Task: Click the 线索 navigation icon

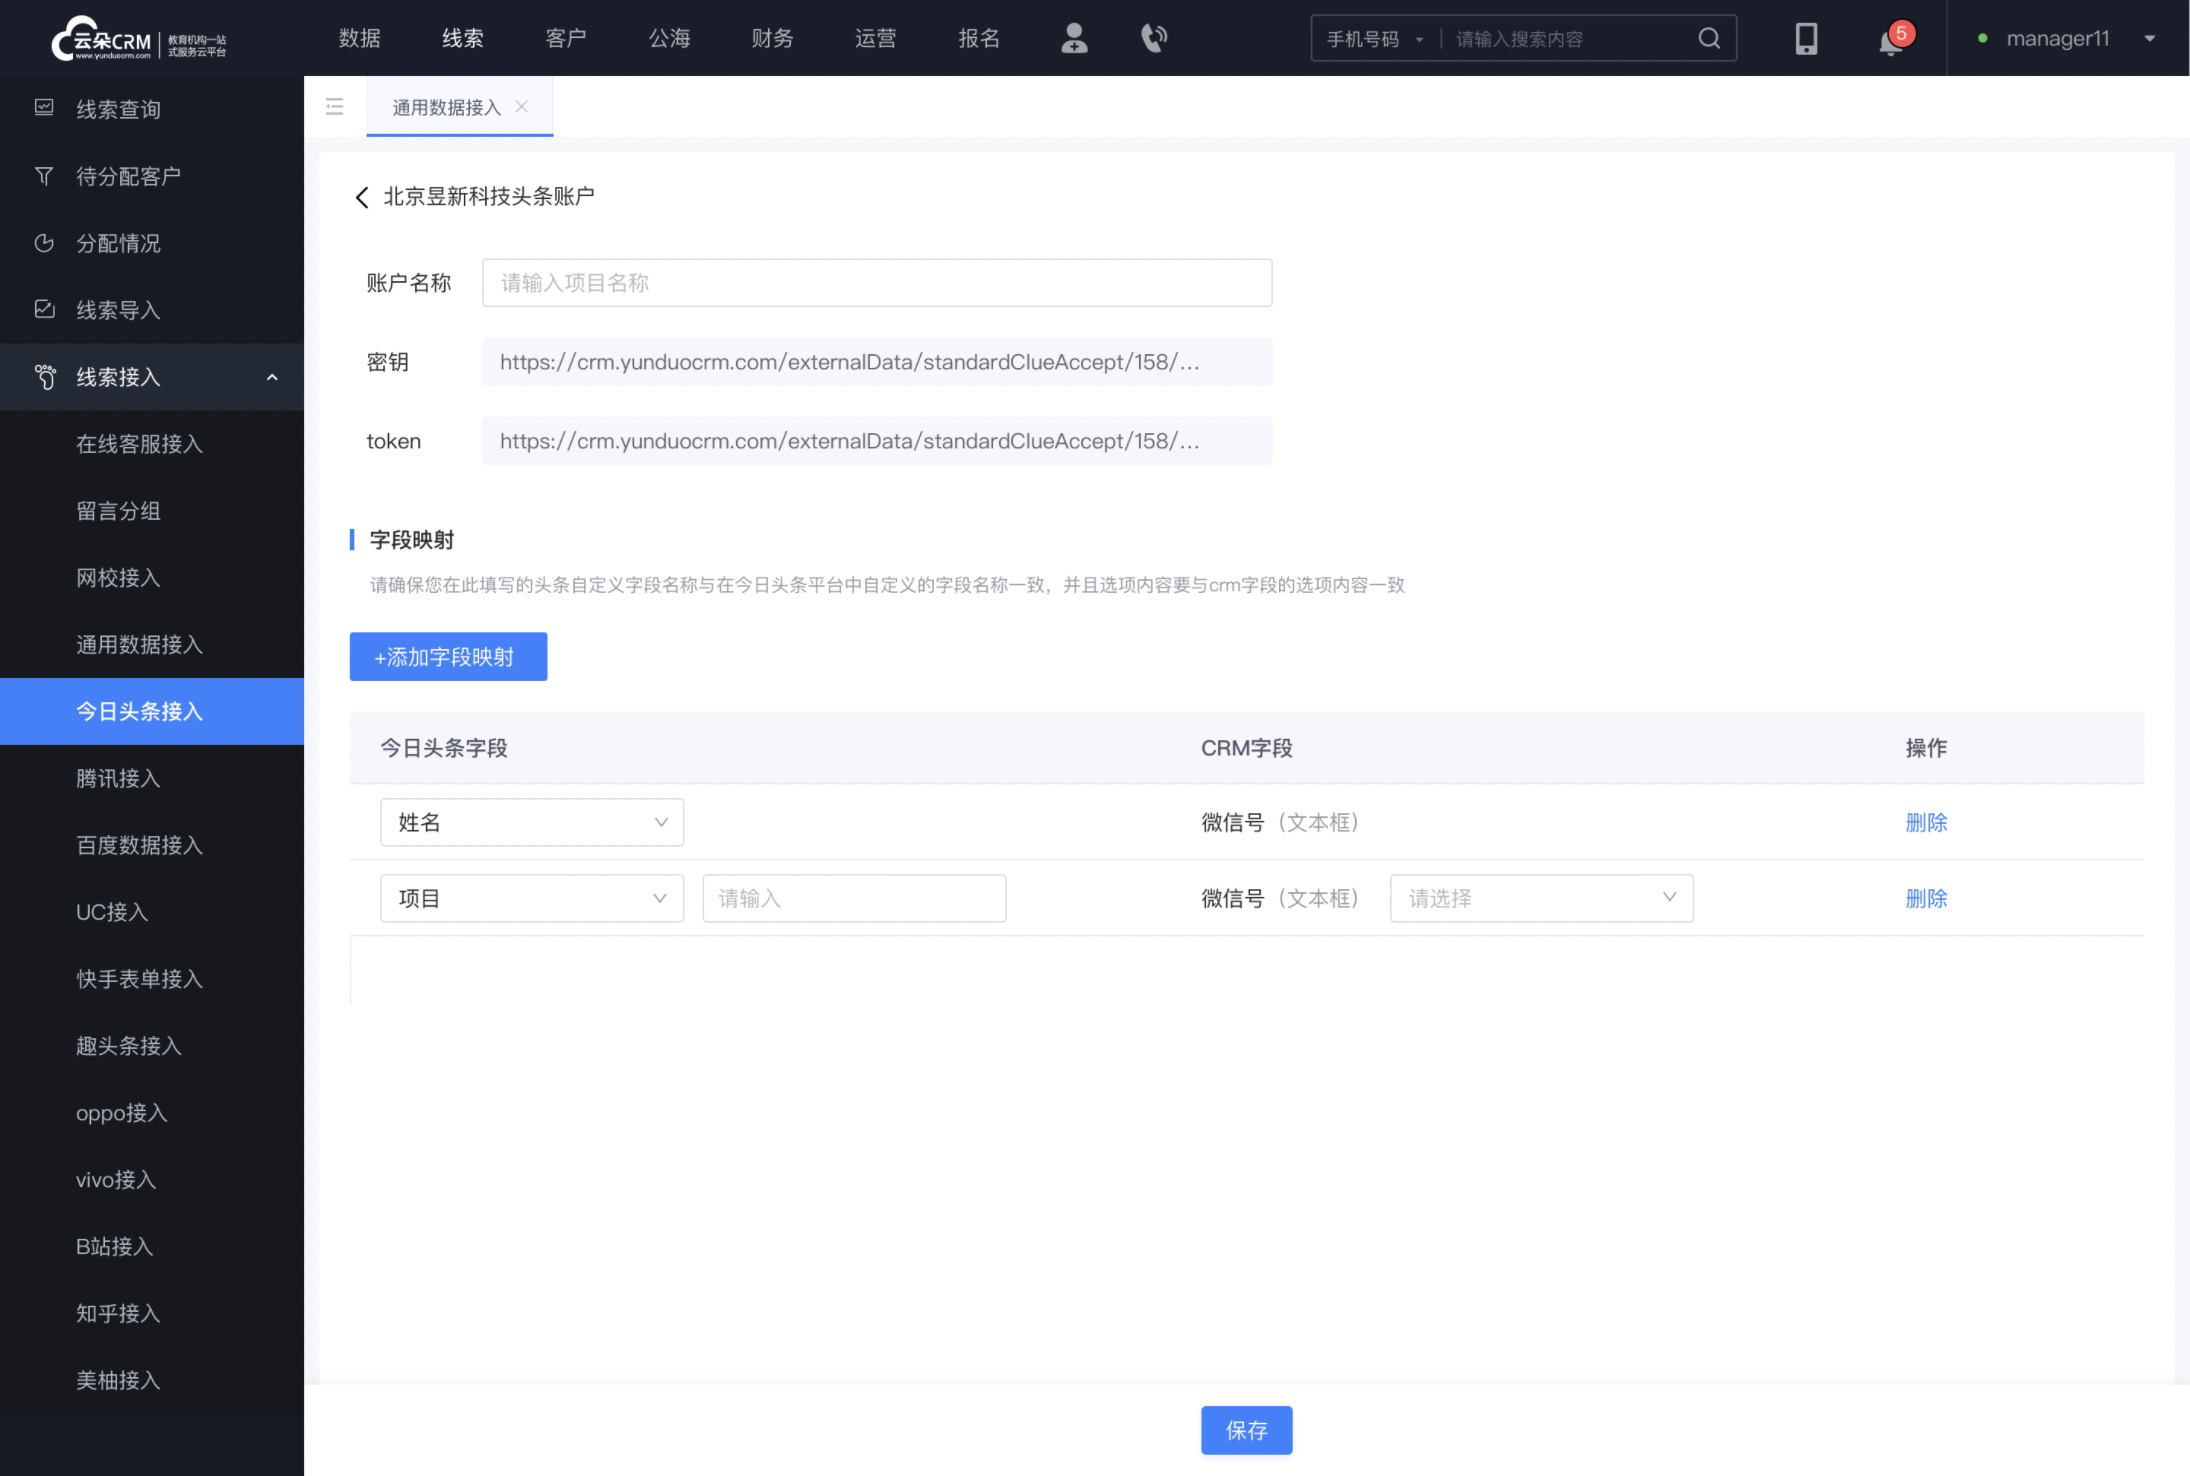Action: coord(461,36)
